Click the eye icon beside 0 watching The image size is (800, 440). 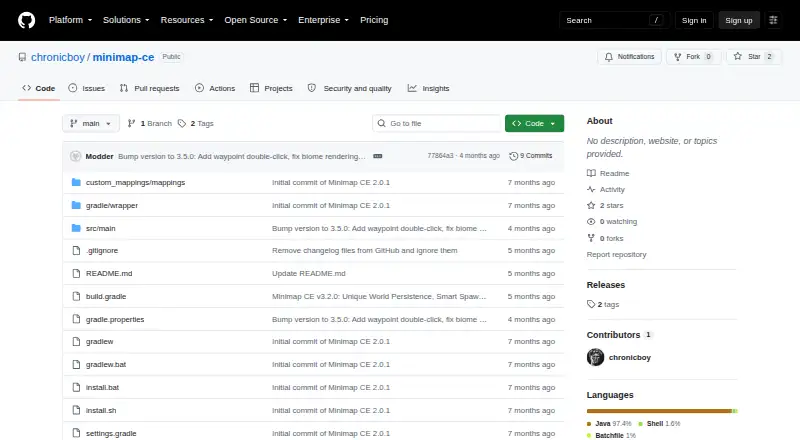coord(591,222)
